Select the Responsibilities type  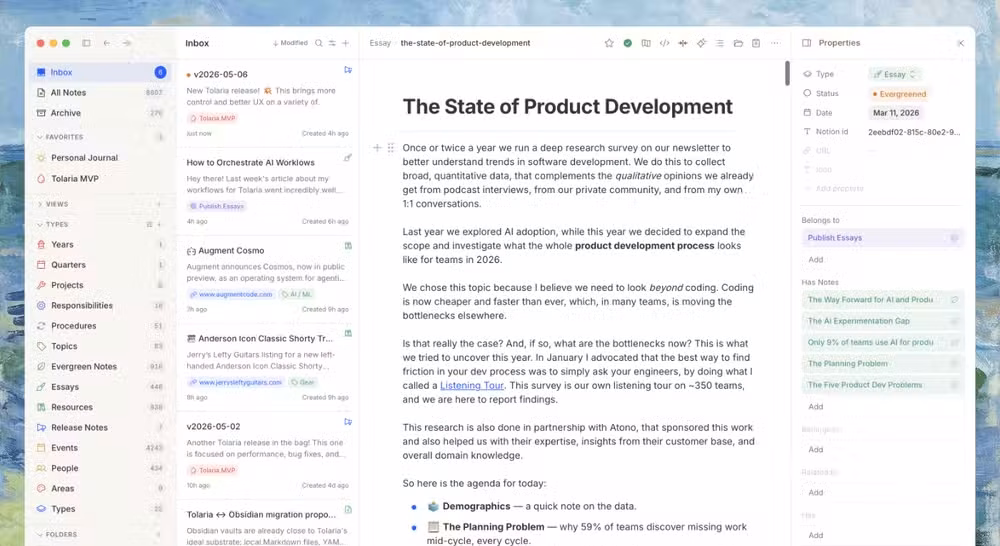[x=99, y=306]
